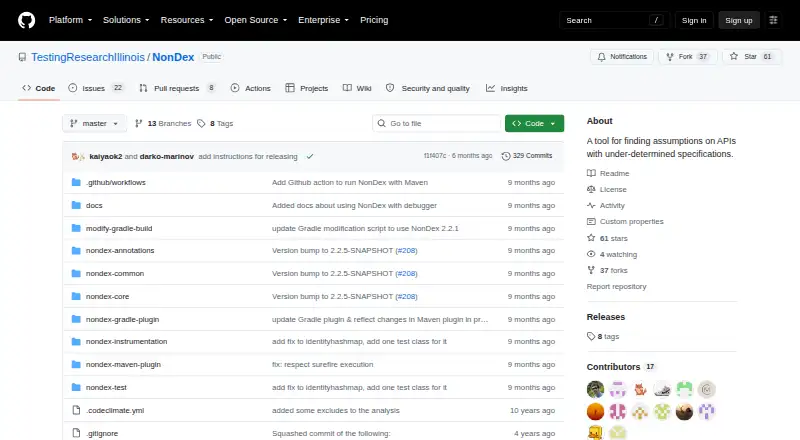Open the nondex-annotations folder

[x=120, y=251]
